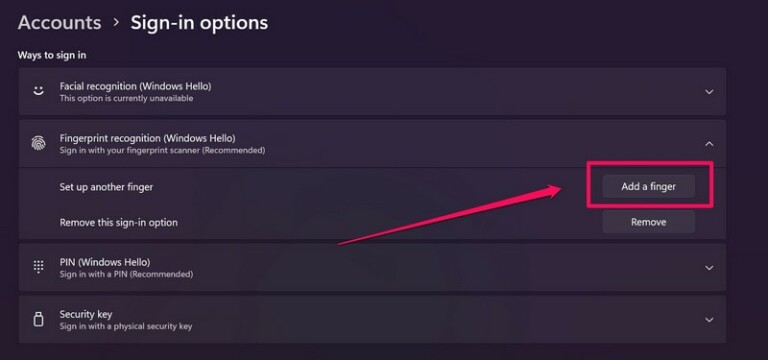
Task: Click the fingerprint recognition icon
Action: pyautogui.click(x=38, y=144)
